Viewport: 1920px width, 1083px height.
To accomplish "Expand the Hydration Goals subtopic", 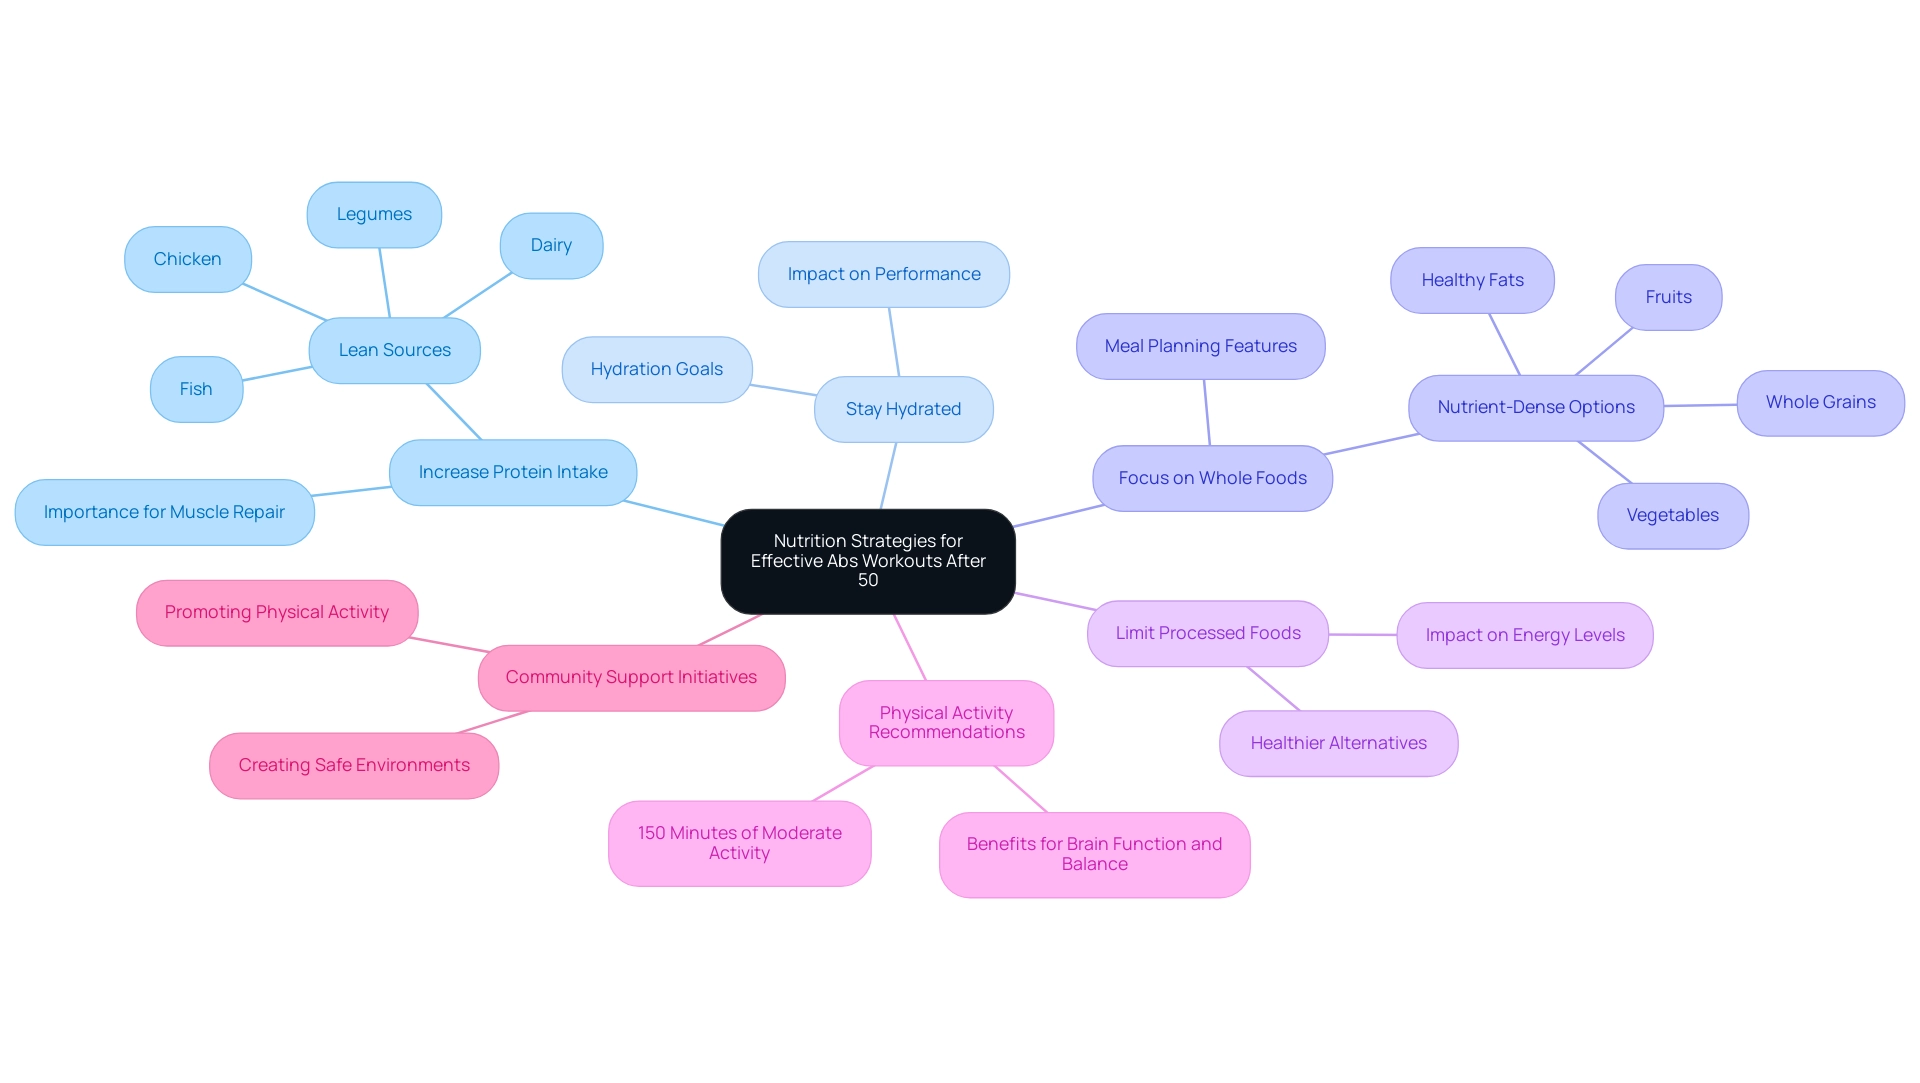I will (x=654, y=368).
